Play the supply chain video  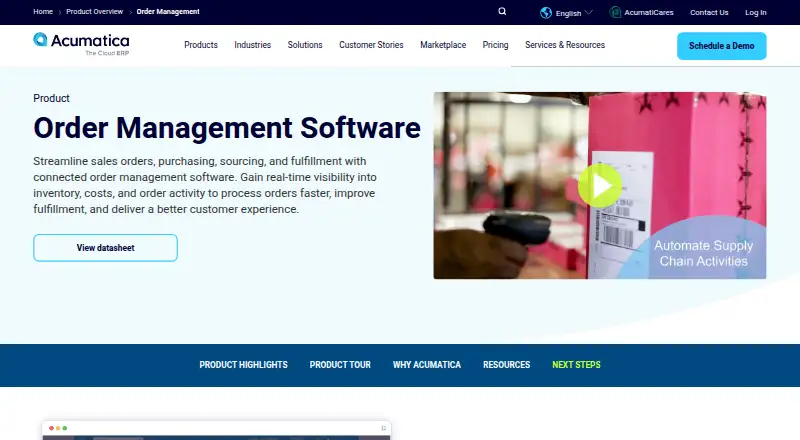pyautogui.click(x=599, y=185)
